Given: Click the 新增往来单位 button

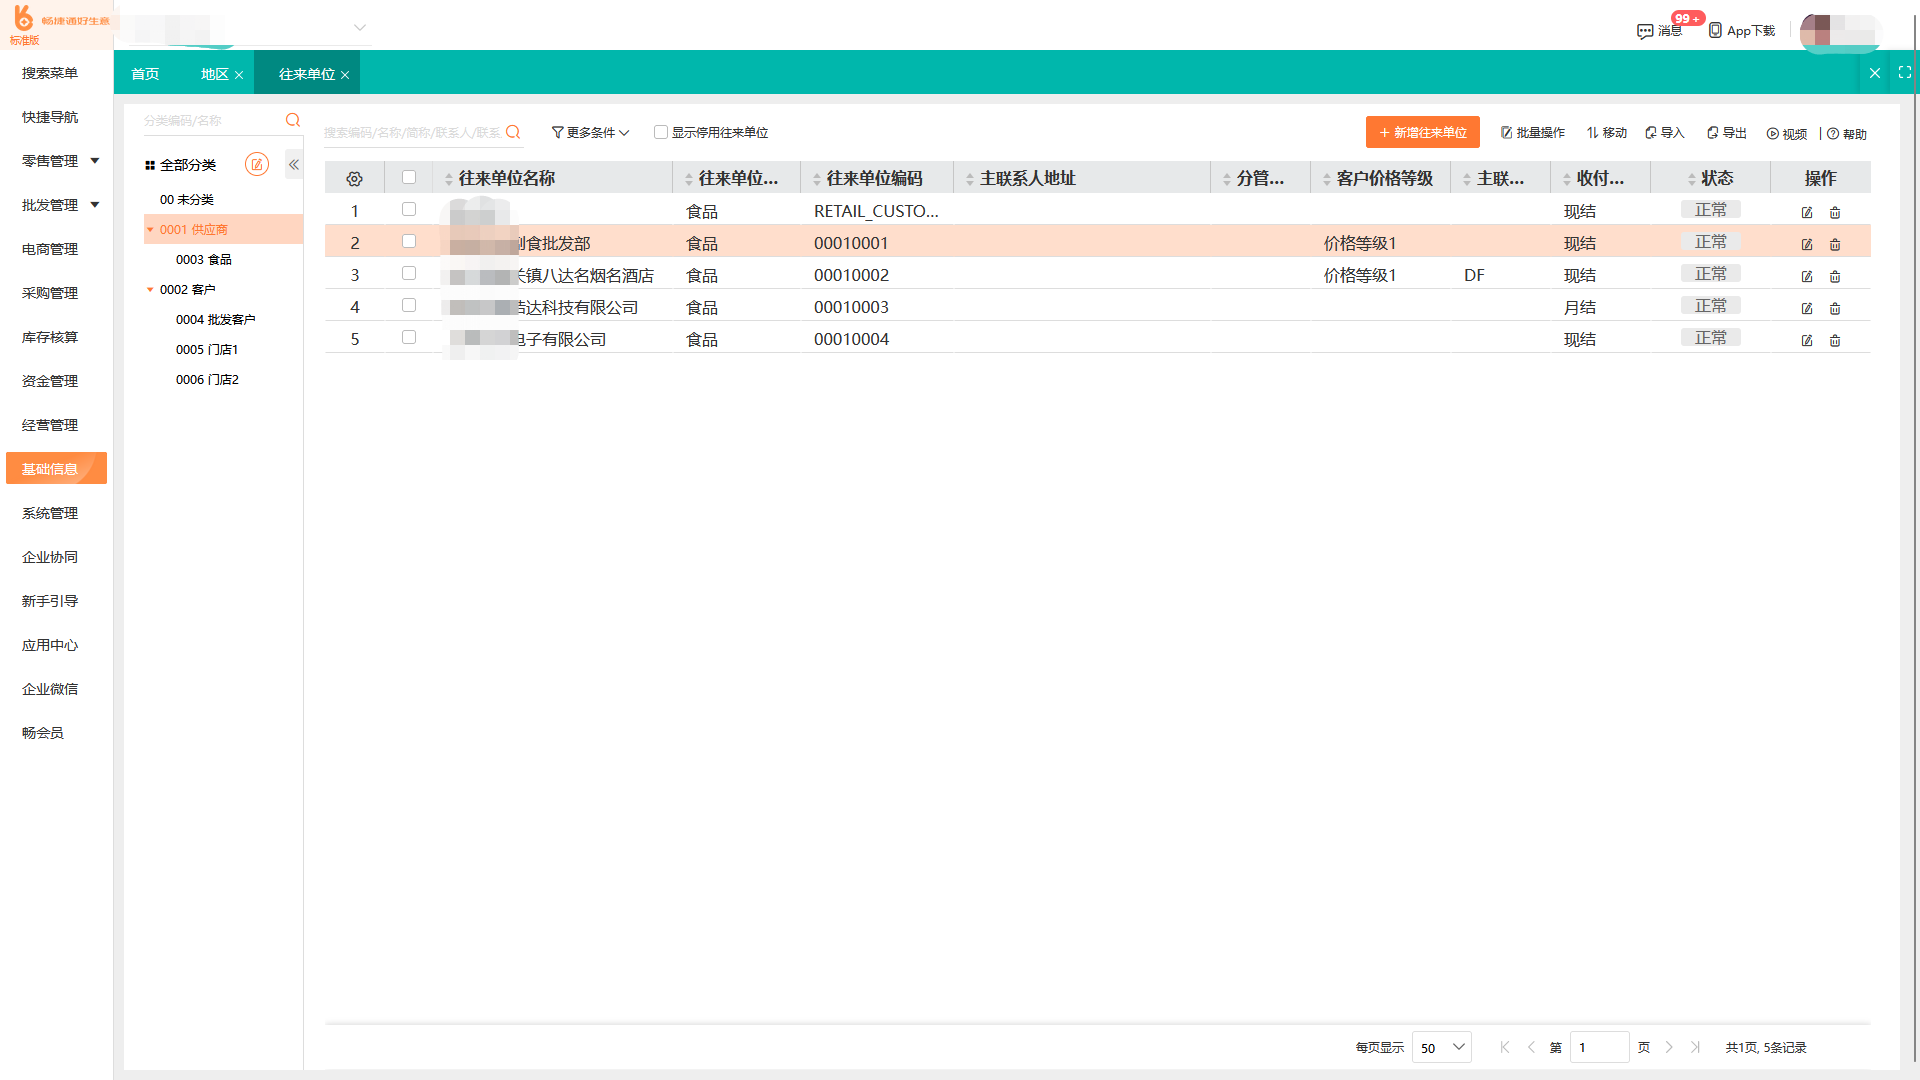Looking at the screenshot, I should (1423, 131).
